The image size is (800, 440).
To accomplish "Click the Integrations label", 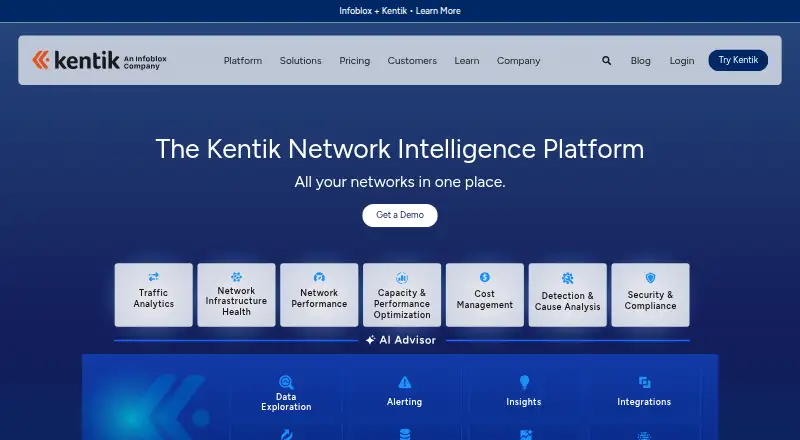I will click(644, 402).
